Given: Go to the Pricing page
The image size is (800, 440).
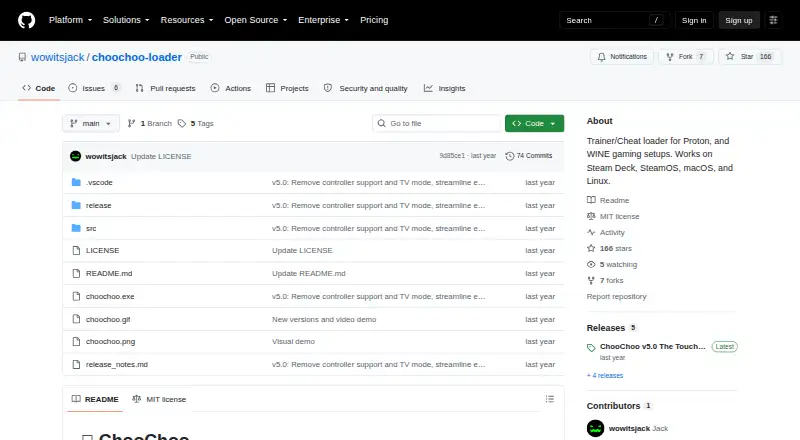Looking at the screenshot, I should point(374,20).
